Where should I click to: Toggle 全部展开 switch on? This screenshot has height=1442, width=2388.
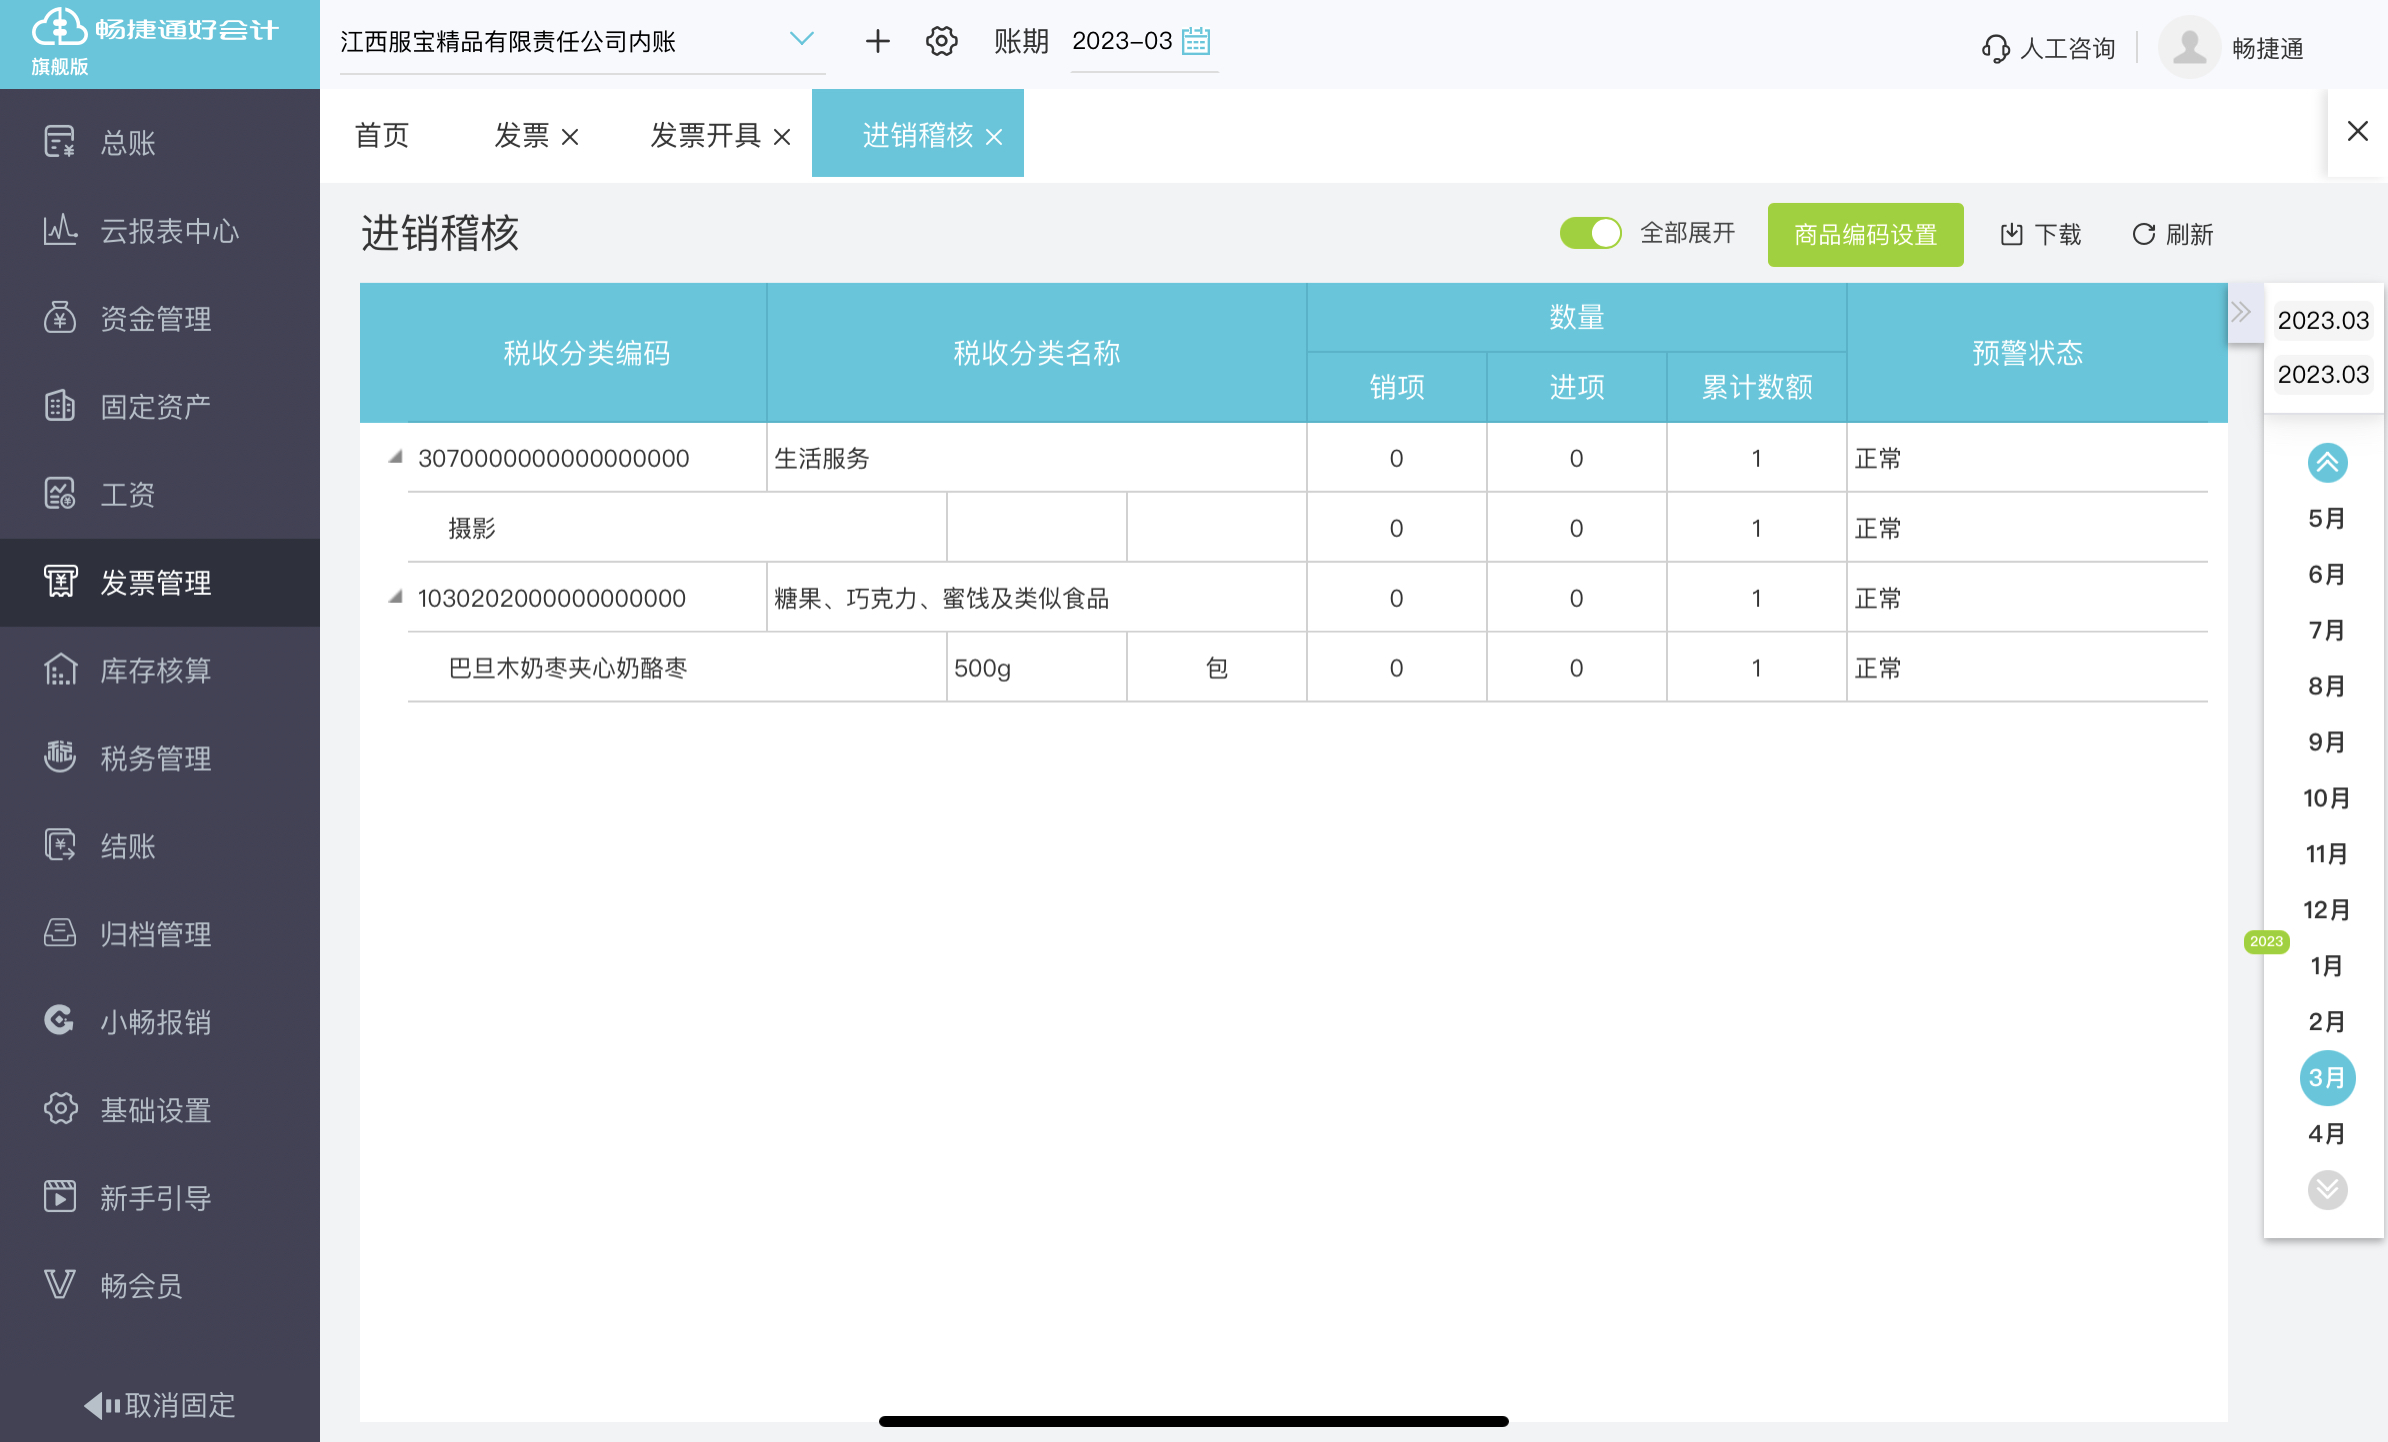1588,234
